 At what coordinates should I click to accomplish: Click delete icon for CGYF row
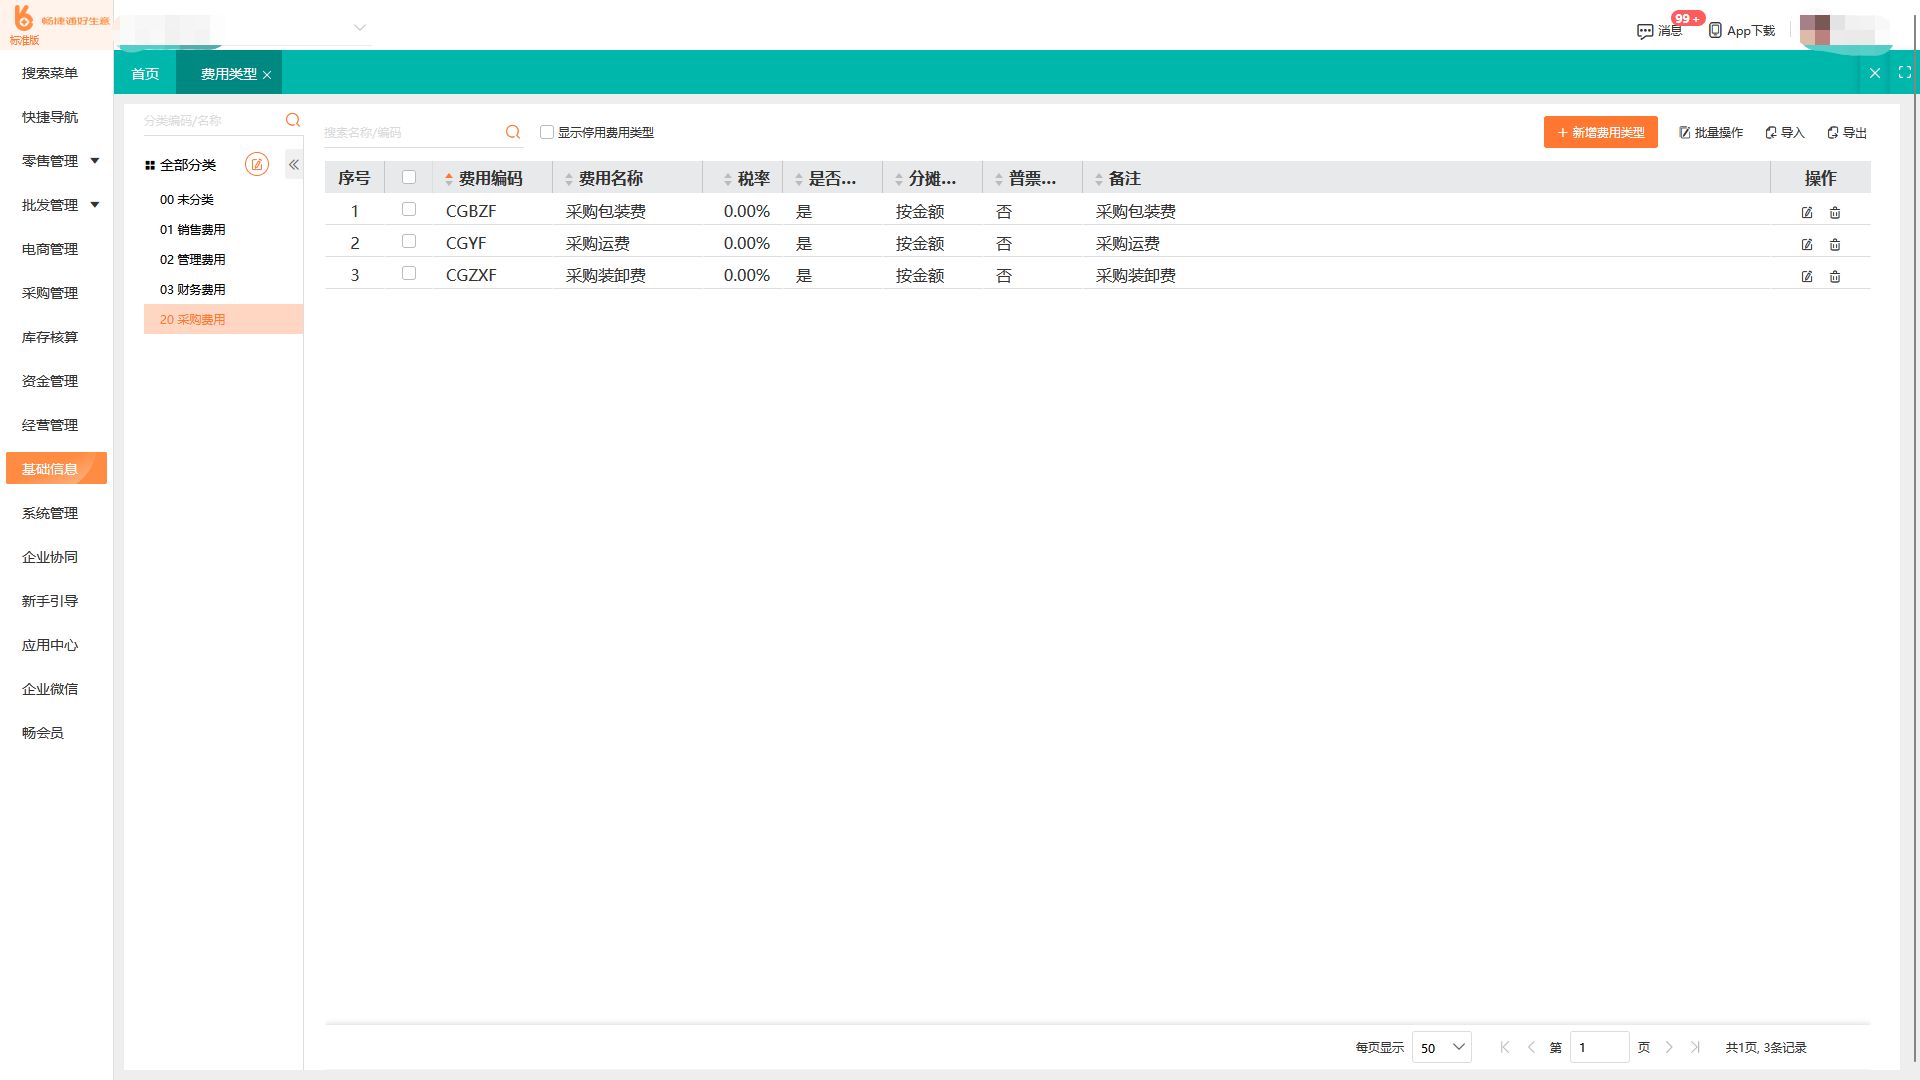[x=1836, y=244]
